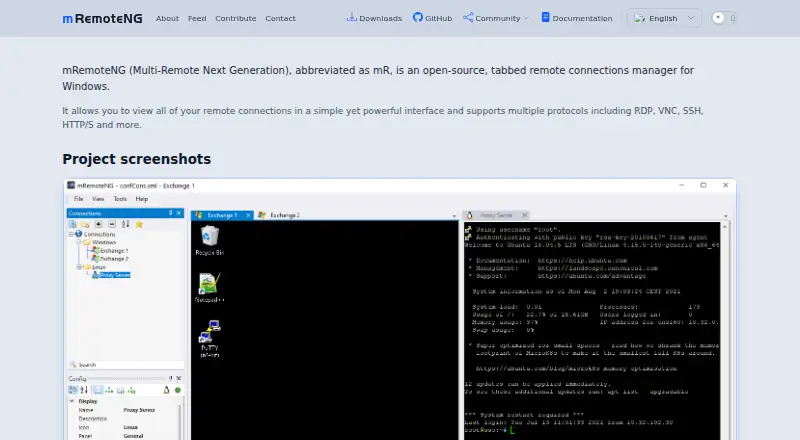800x440 pixels.
Task: Click the GitHub octocat icon
Action: (418, 17)
